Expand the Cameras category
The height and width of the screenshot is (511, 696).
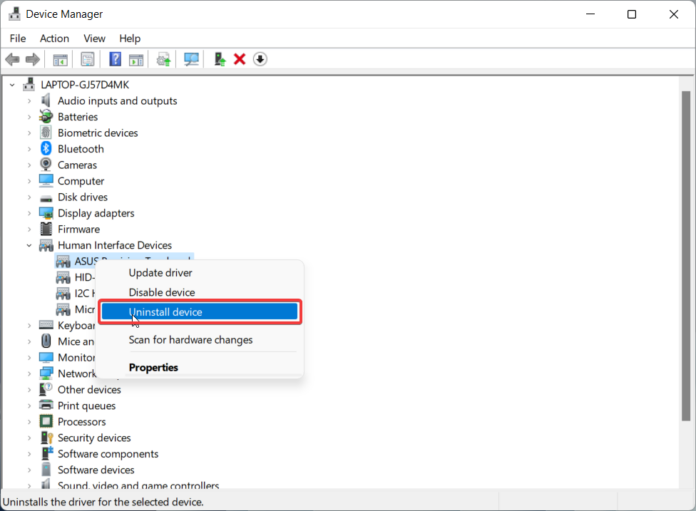coord(29,165)
